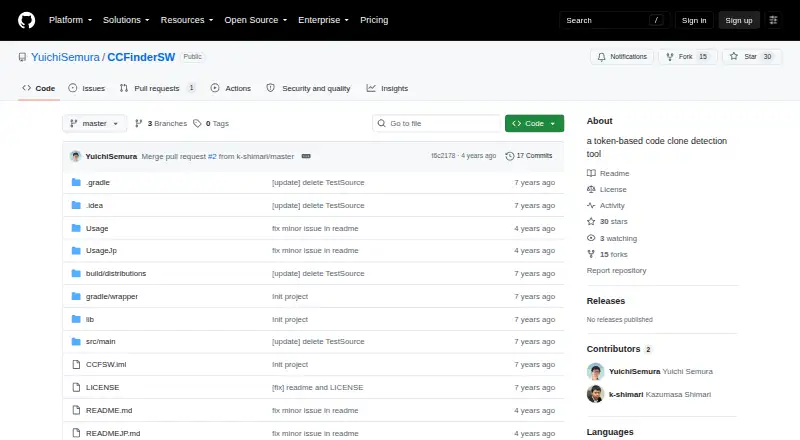The image size is (800, 440).
Task: Open the CCFinderSW repository link
Action: pyautogui.click(x=141, y=57)
